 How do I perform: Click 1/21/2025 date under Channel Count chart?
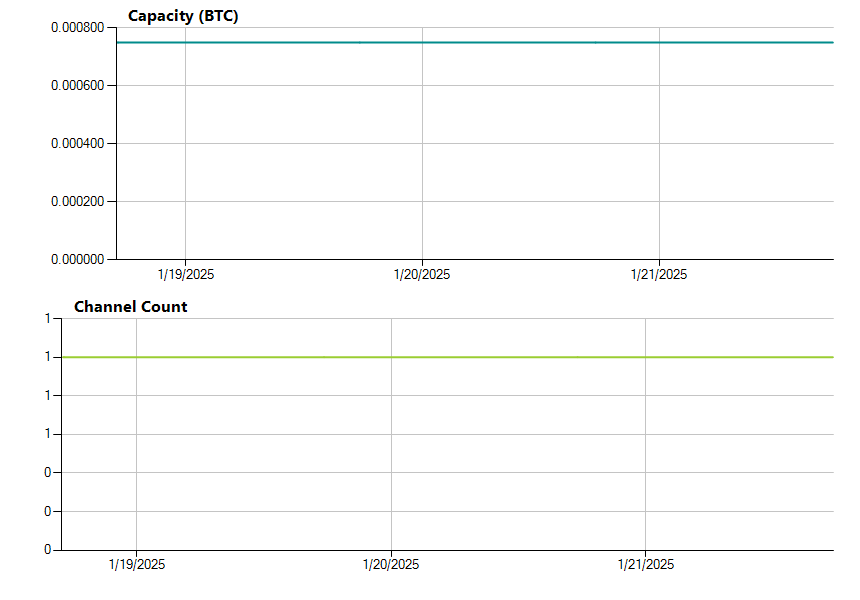(645, 565)
